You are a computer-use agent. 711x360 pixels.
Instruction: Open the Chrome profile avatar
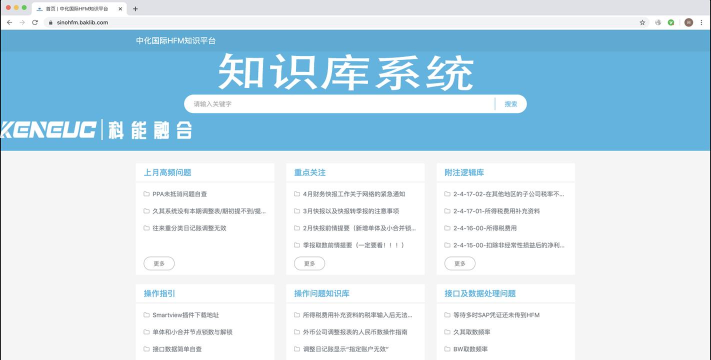pyautogui.click(x=688, y=22)
